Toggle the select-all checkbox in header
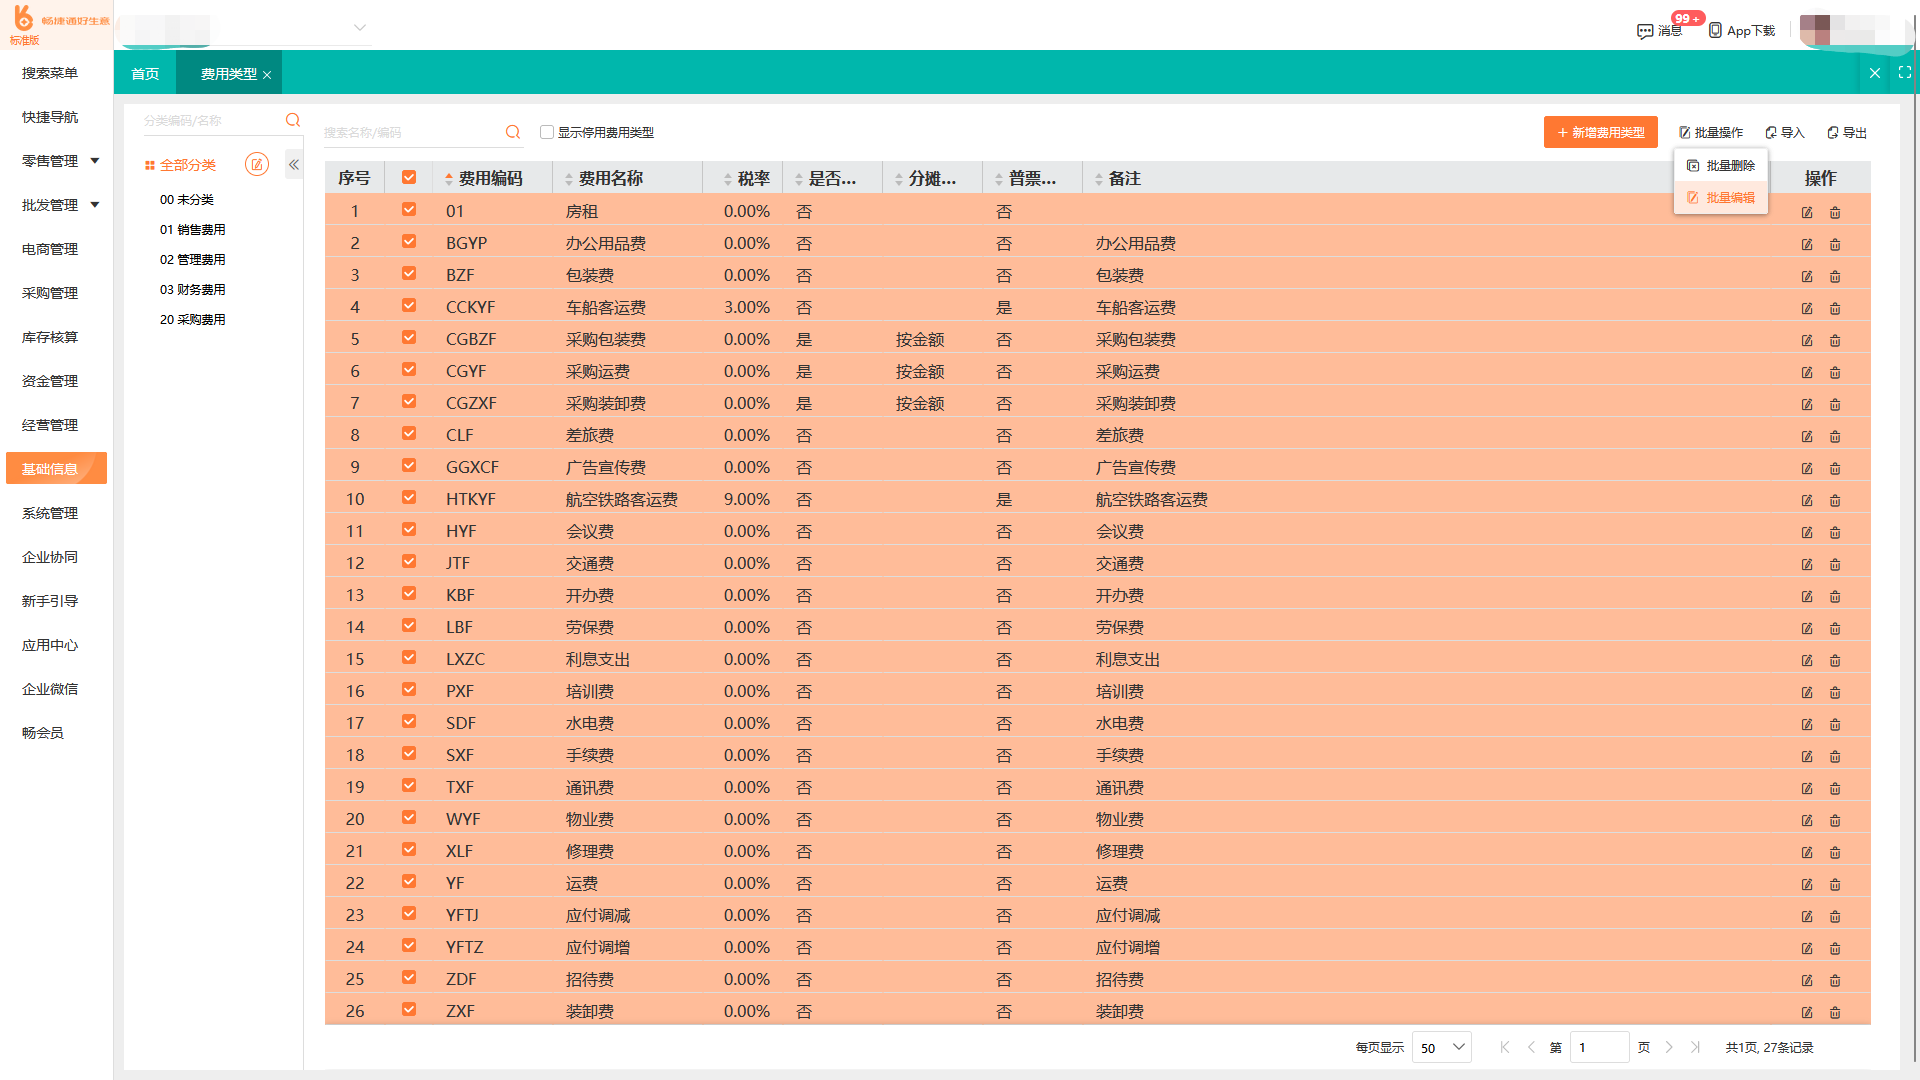Screen dimensions: 1920x1080 tap(409, 177)
